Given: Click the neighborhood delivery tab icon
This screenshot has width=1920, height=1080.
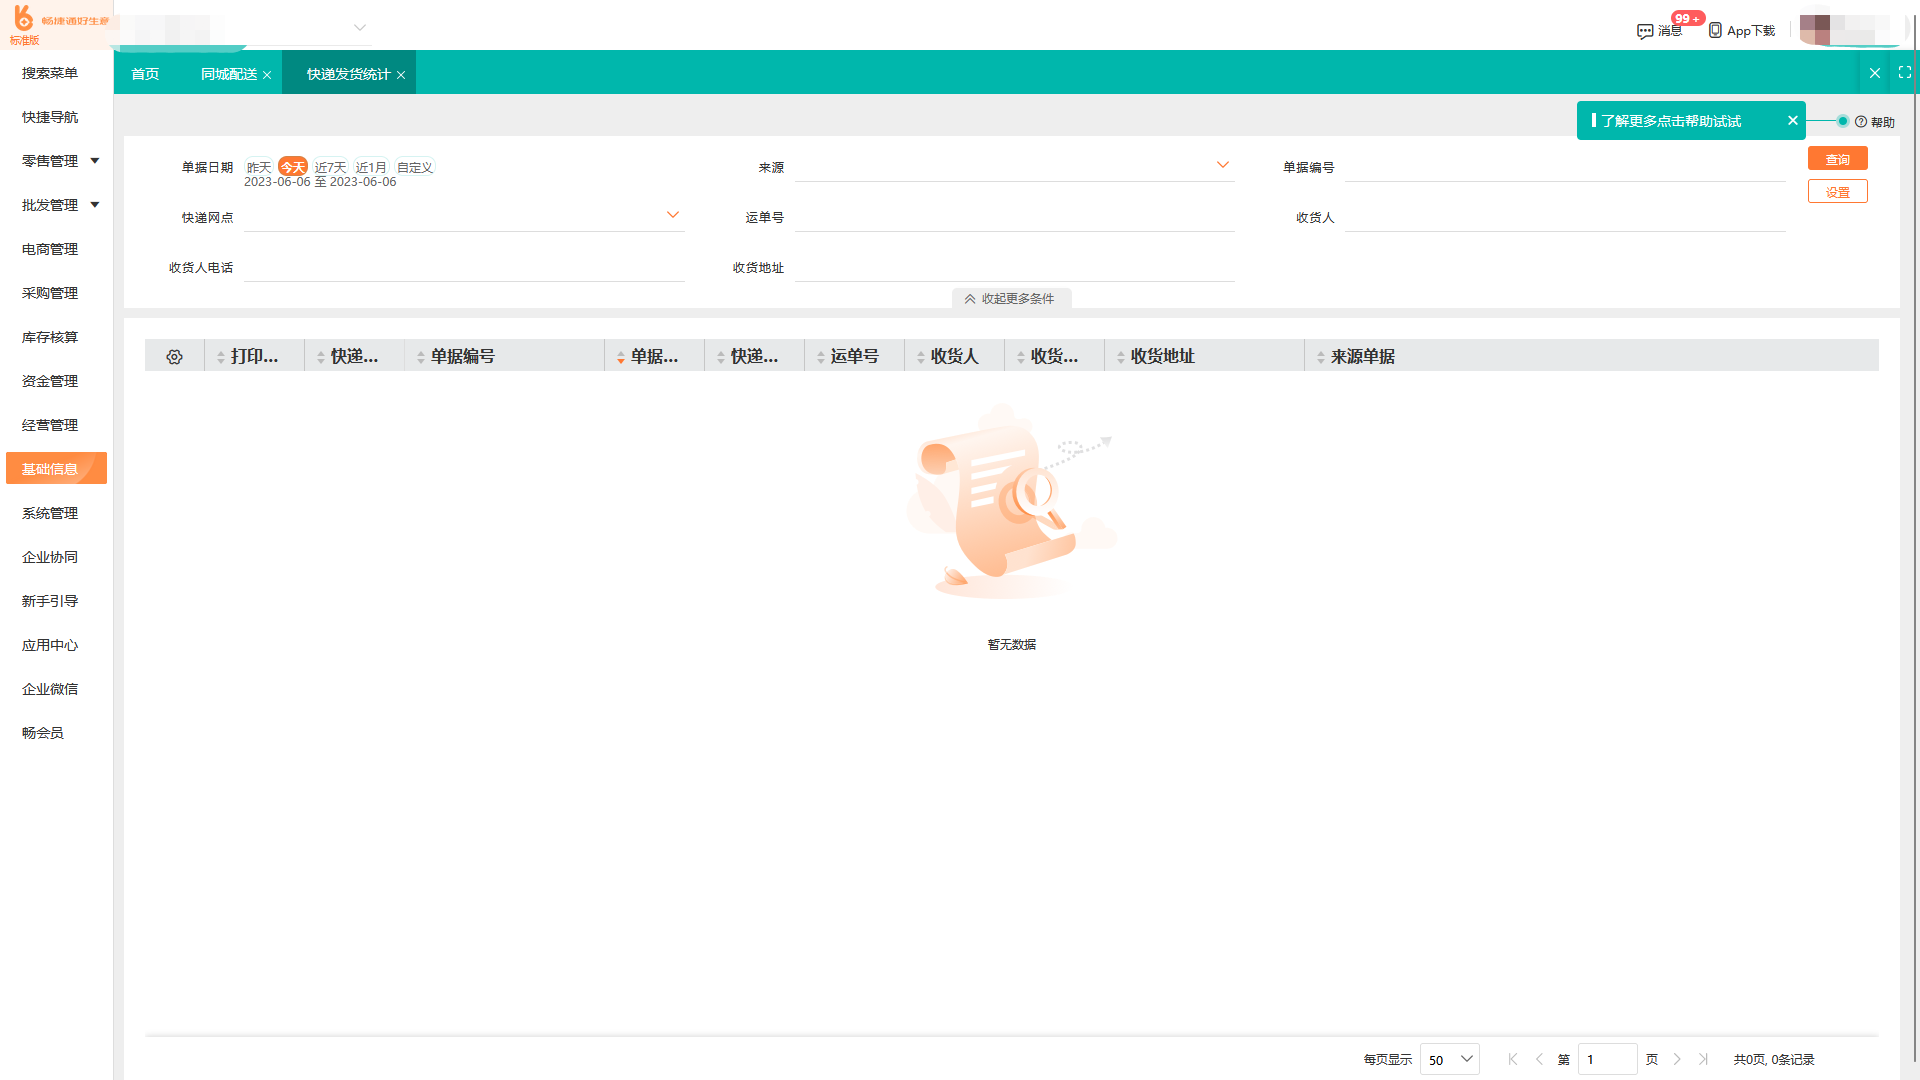Looking at the screenshot, I should [x=231, y=73].
